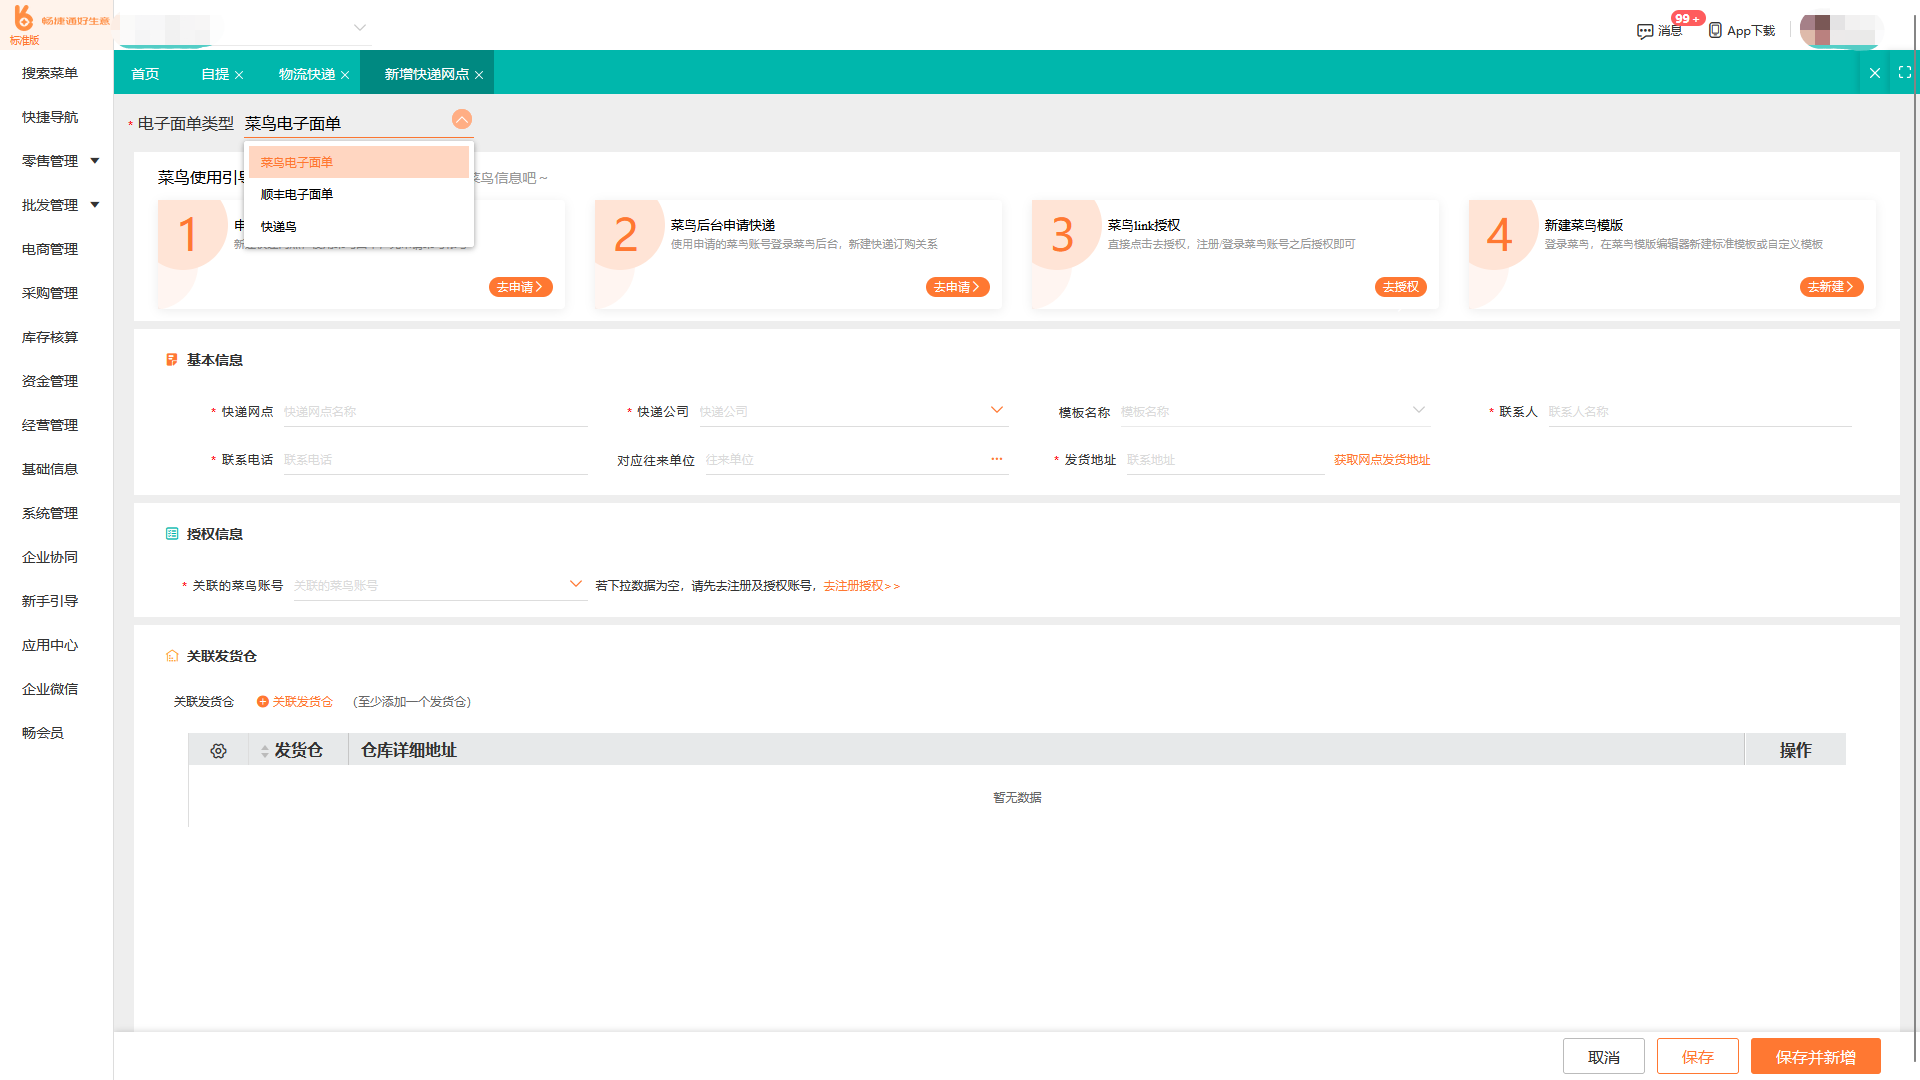This screenshot has height=1080, width=1920.
Task: Select the 物流快递 tab
Action: coord(306,73)
